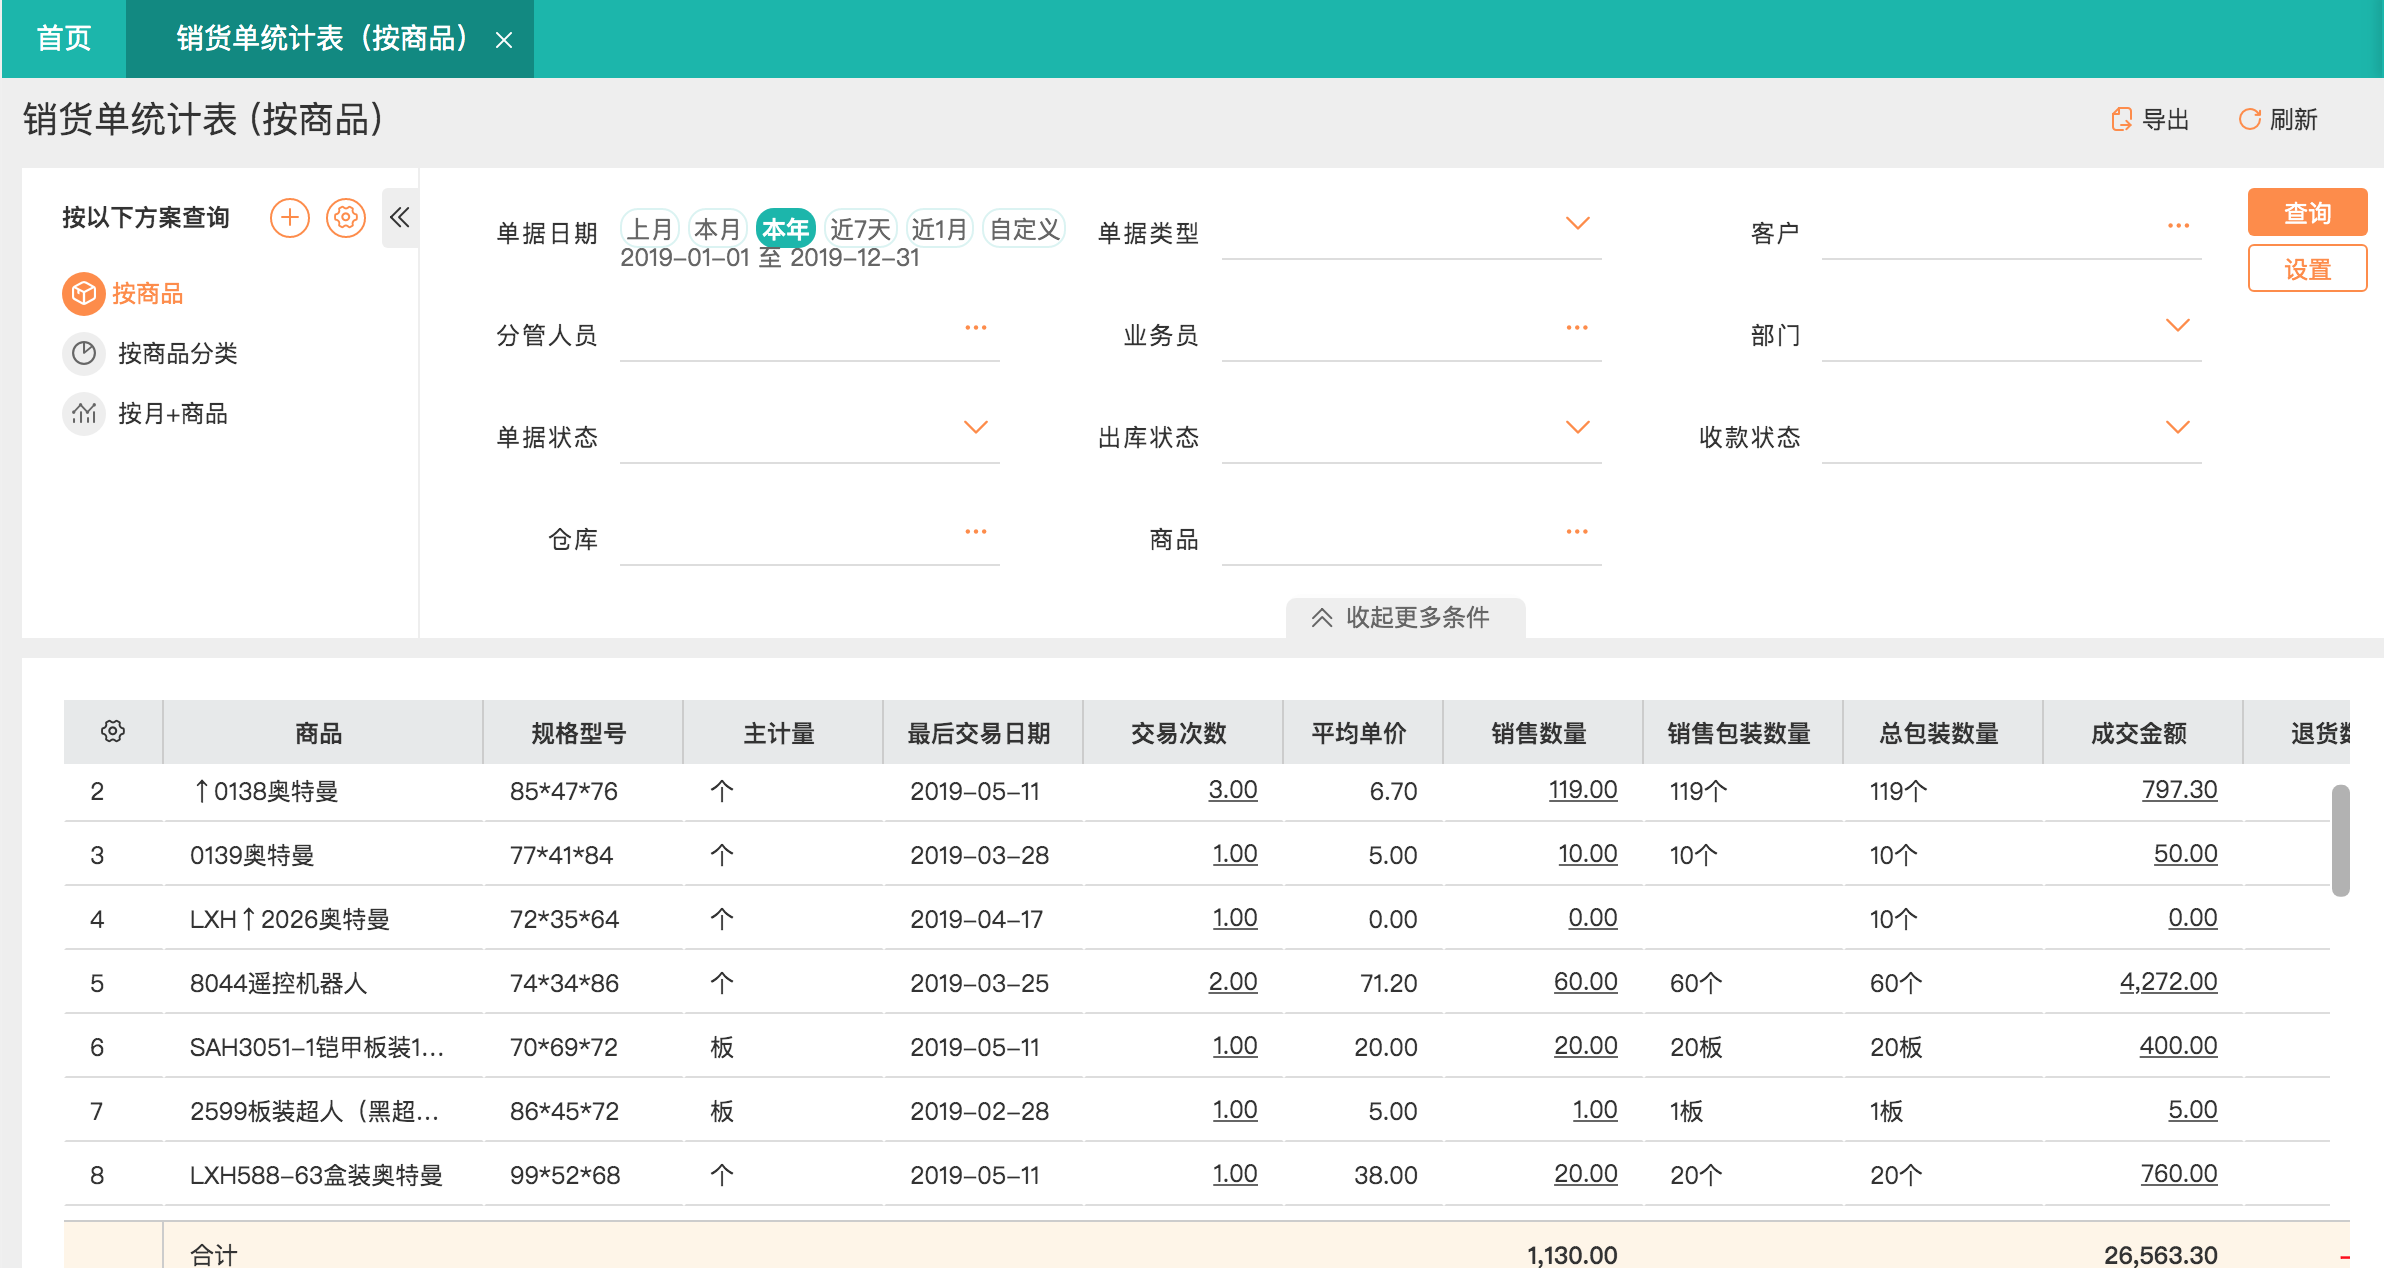Click the add new query plan icon

292,219
